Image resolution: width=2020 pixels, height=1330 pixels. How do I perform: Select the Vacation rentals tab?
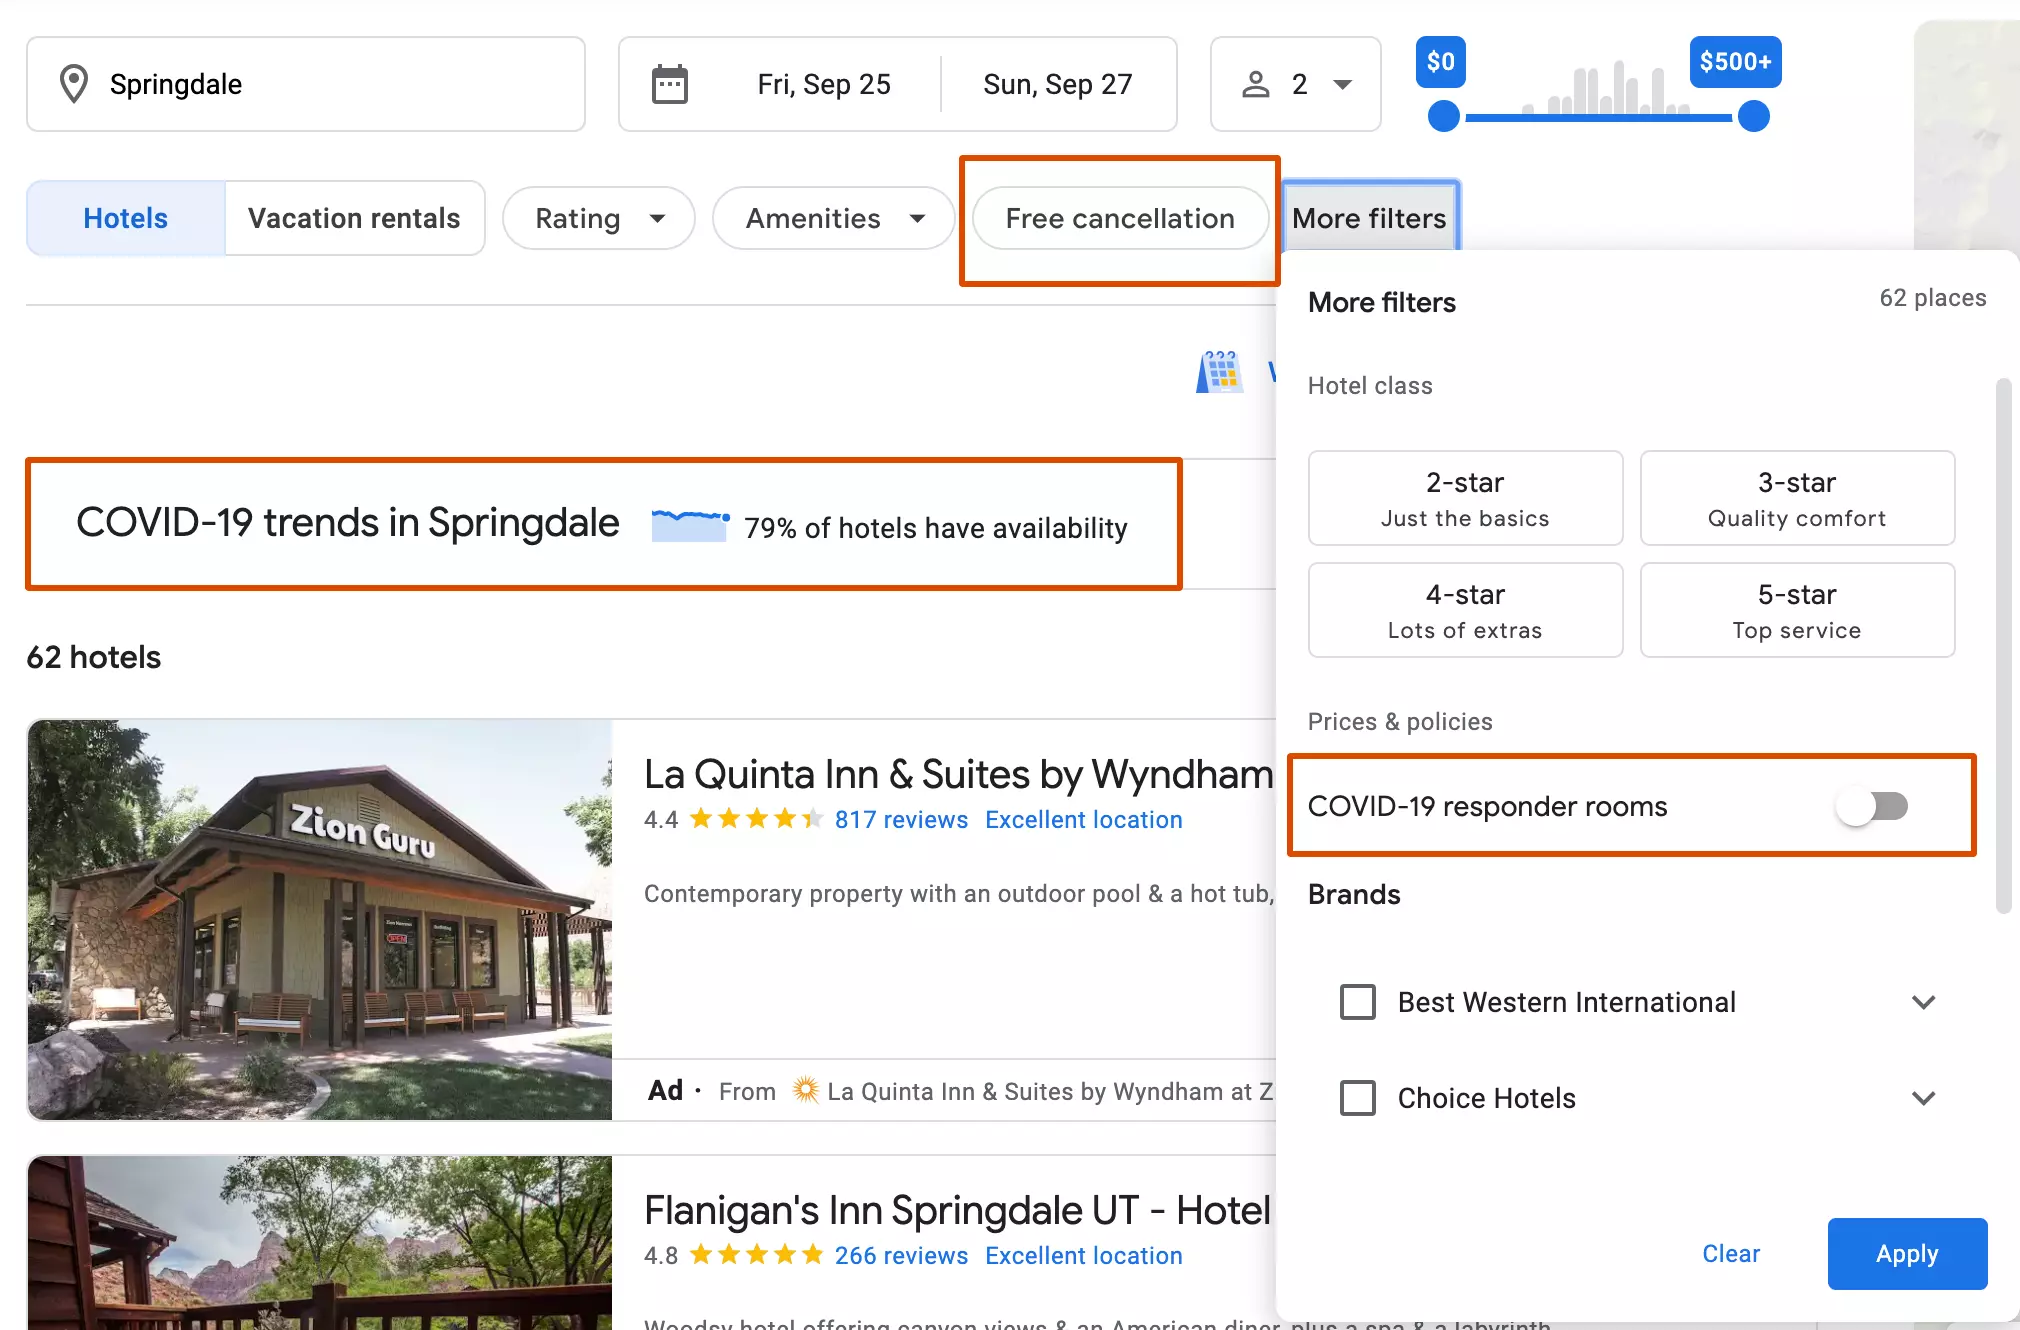[x=353, y=217]
